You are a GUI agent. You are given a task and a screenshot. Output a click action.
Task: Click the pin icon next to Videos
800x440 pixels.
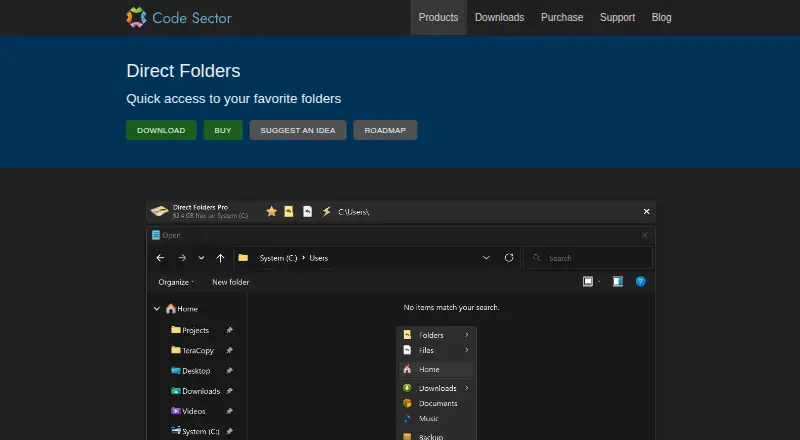click(230, 411)
